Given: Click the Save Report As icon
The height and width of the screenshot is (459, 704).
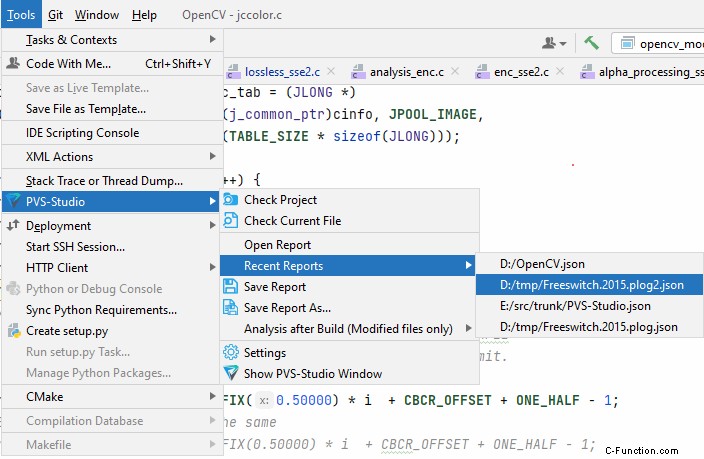Looking at the screenshot, I should (x=231, y=308).
